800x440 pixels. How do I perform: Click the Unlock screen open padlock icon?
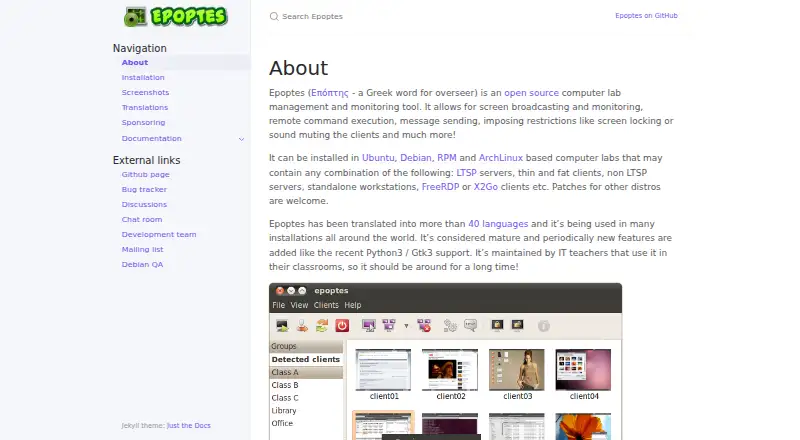click(517, 325)
